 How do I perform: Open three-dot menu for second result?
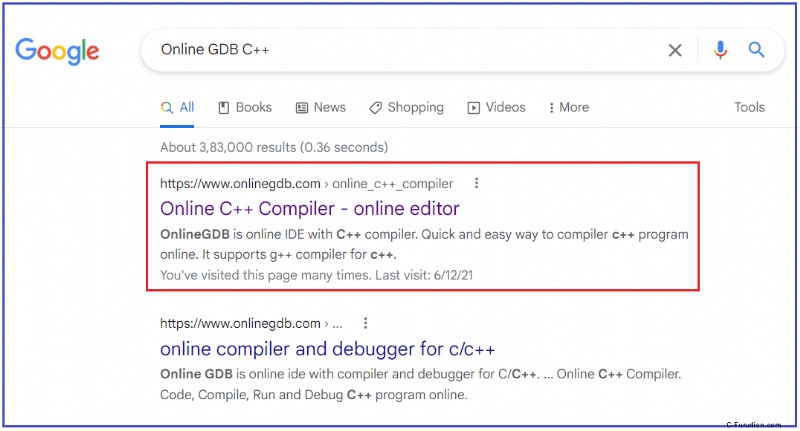coord(366,323)
